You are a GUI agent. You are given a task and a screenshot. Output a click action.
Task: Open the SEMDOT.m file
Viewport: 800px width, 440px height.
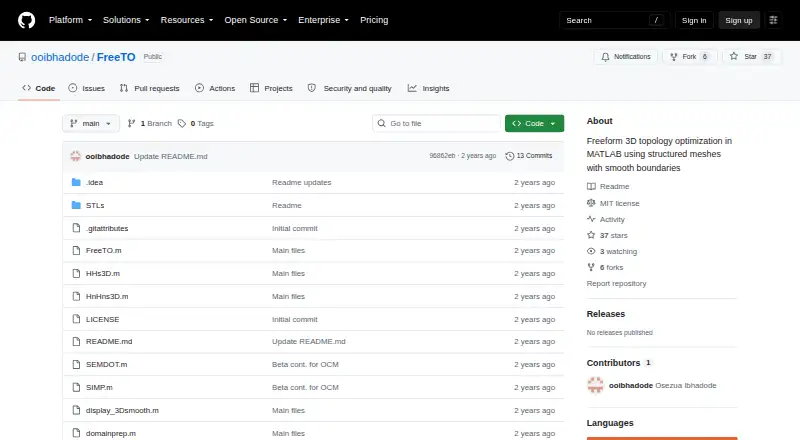[107, 364]
